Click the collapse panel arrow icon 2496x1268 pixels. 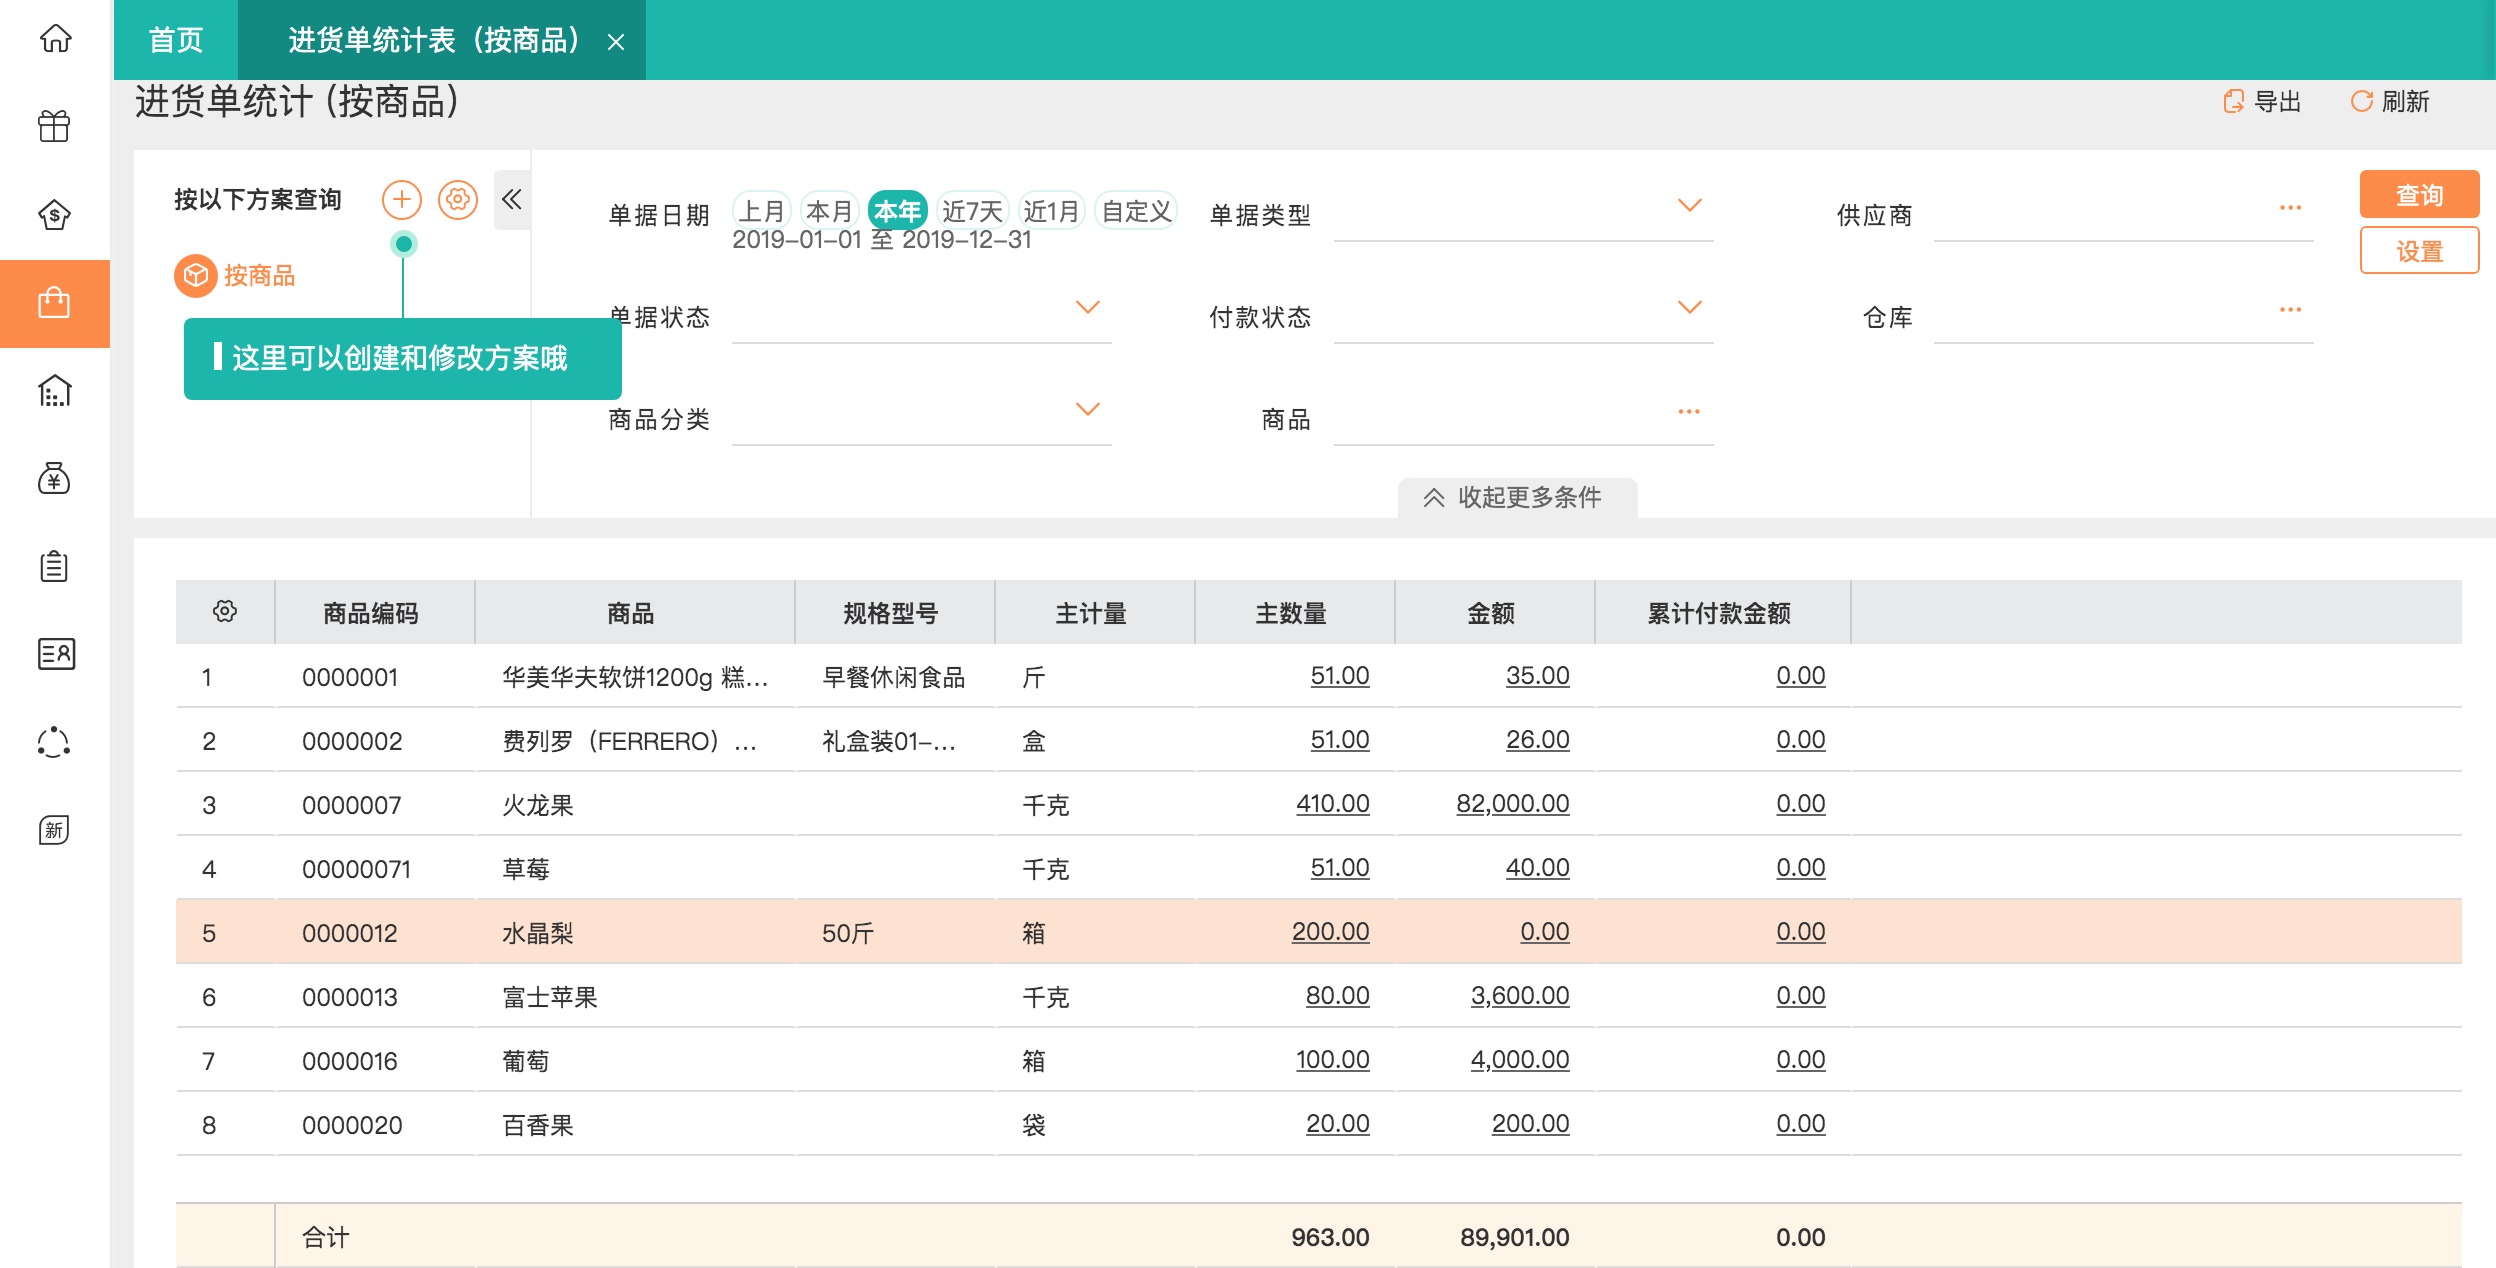pyautogui.click(x=512, y=196)
